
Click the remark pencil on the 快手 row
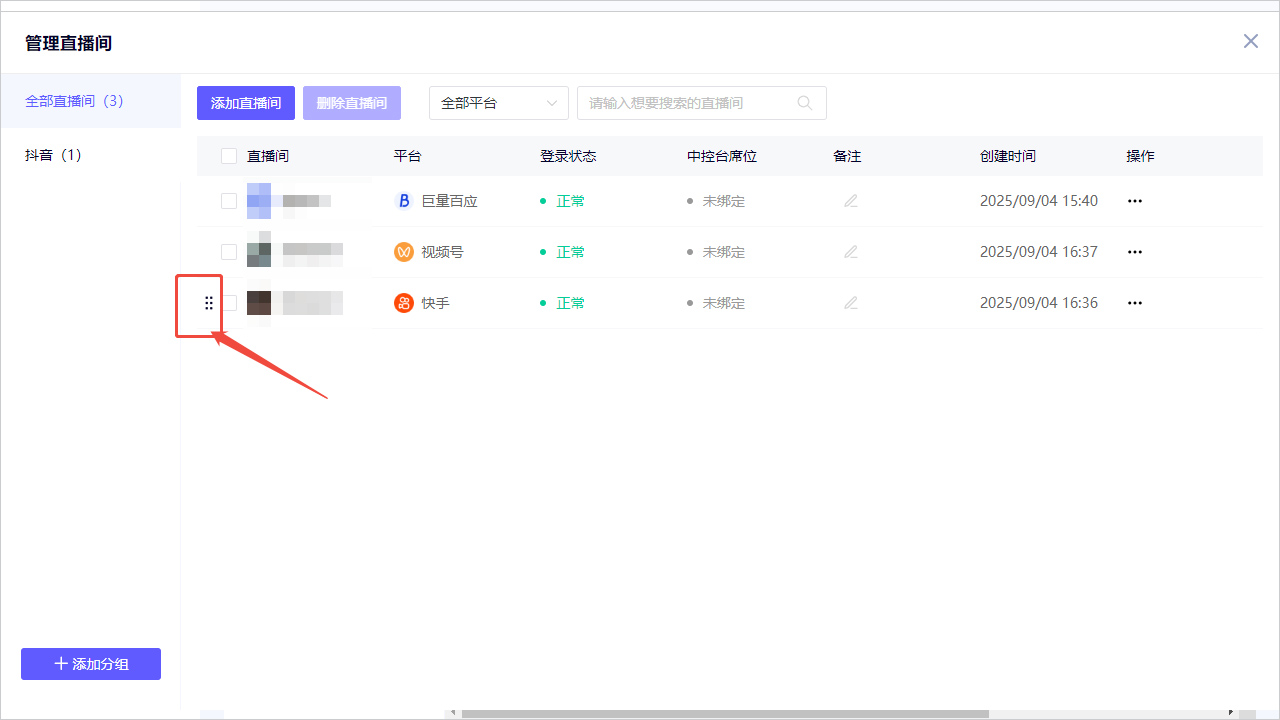[851, 303]
